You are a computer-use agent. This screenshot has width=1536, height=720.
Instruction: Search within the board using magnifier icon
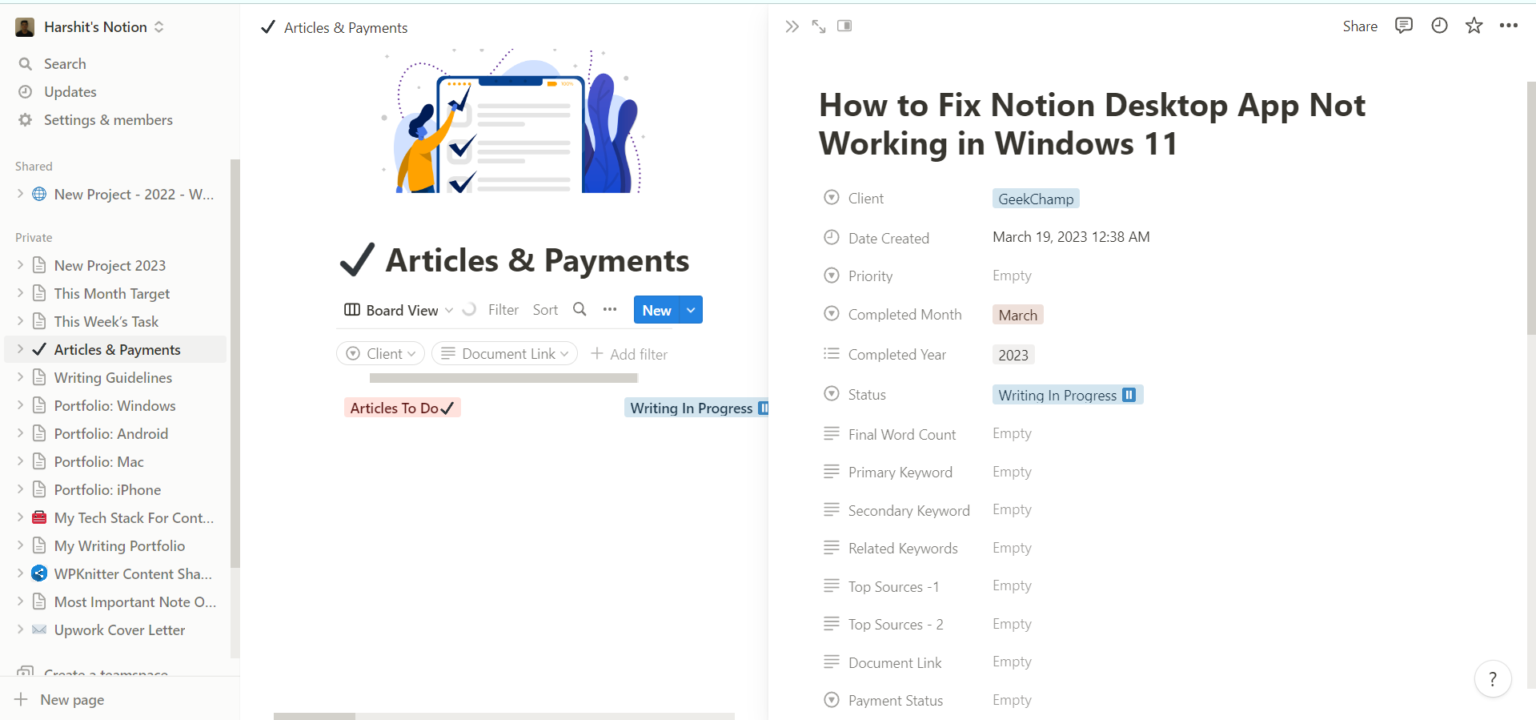tap(580, 310)
